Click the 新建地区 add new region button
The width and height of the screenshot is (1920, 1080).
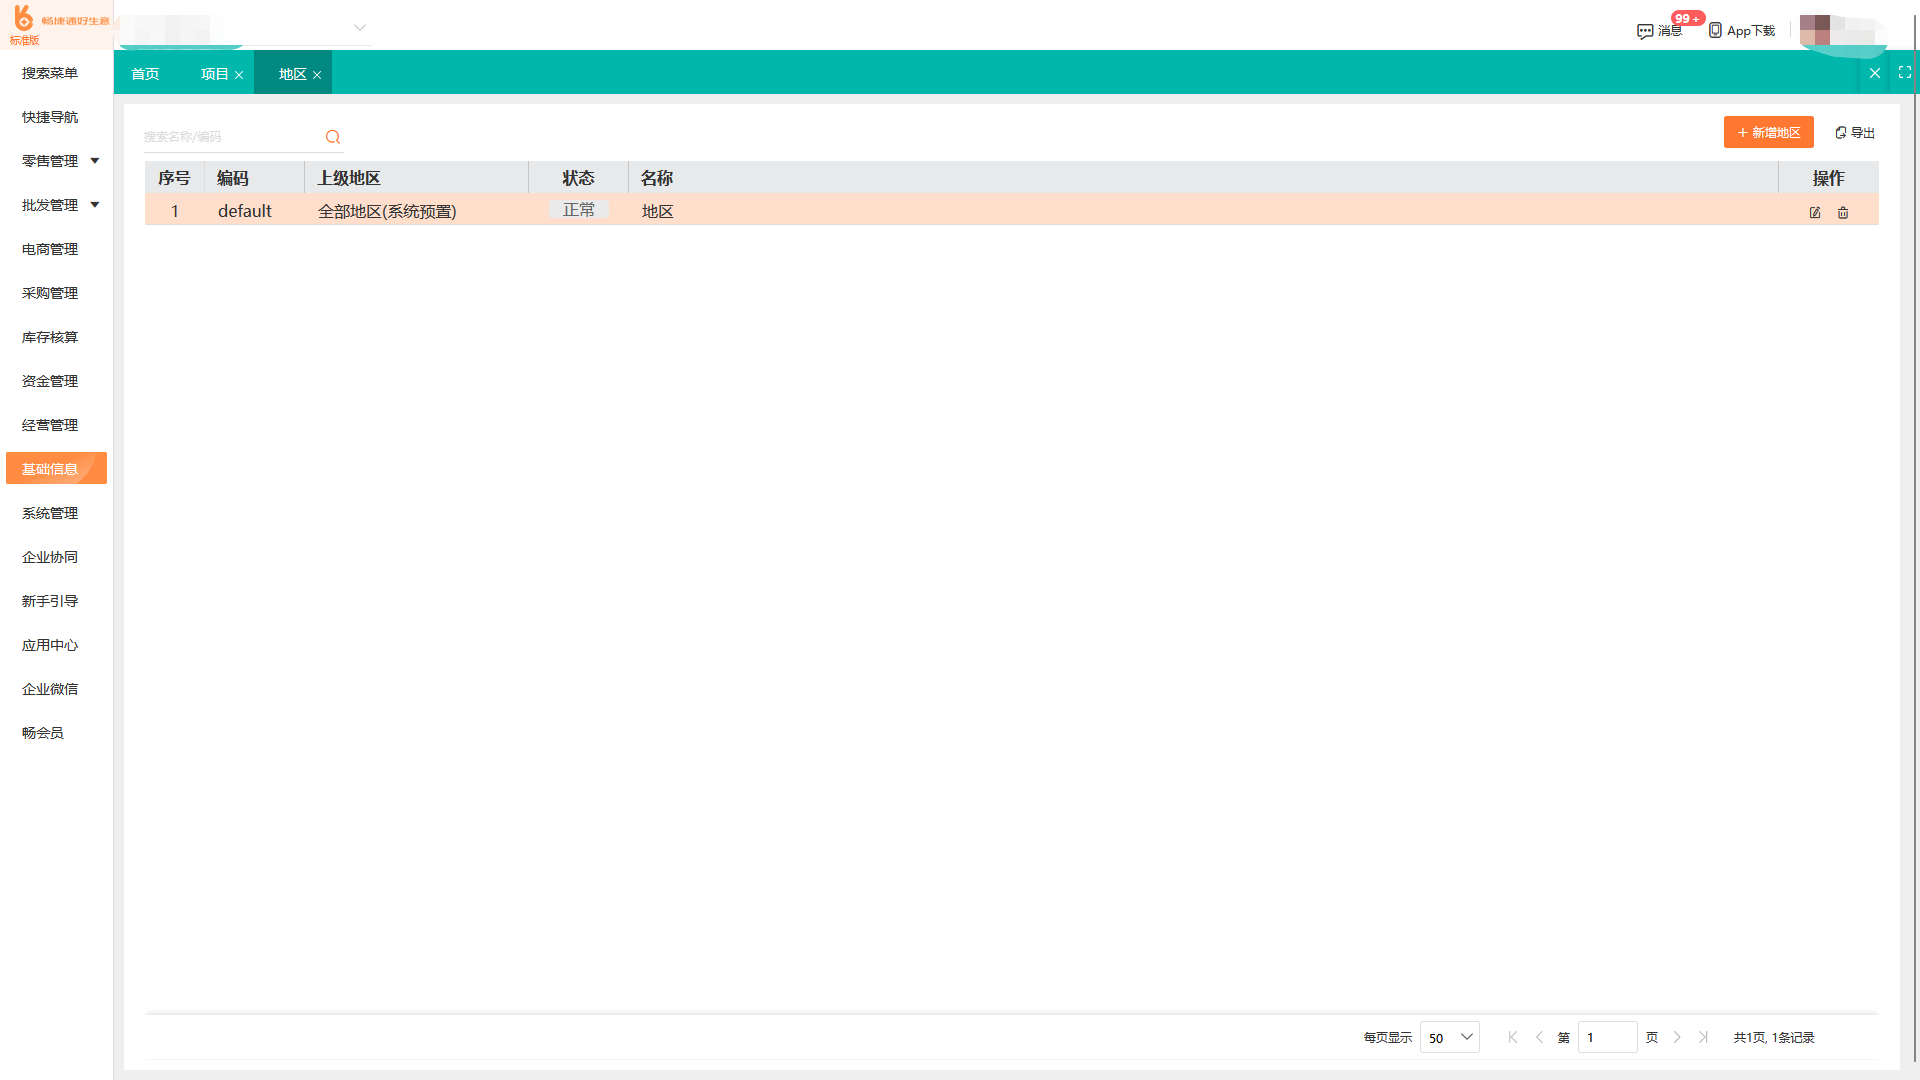[1770, 132]
